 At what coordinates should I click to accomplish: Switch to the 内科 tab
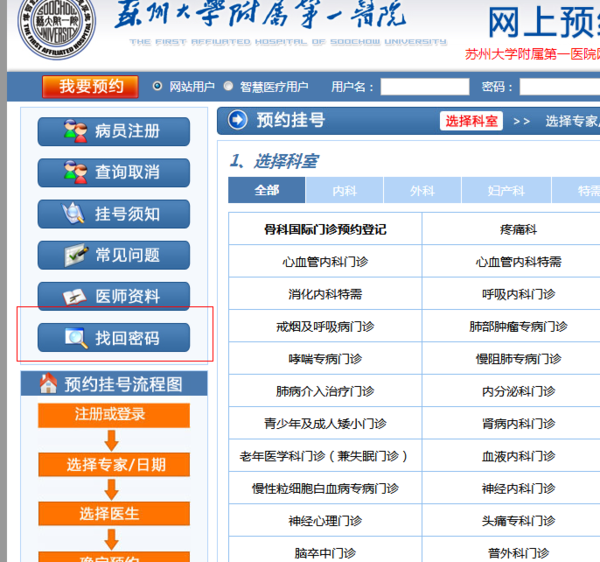click(x=344, y=190)
